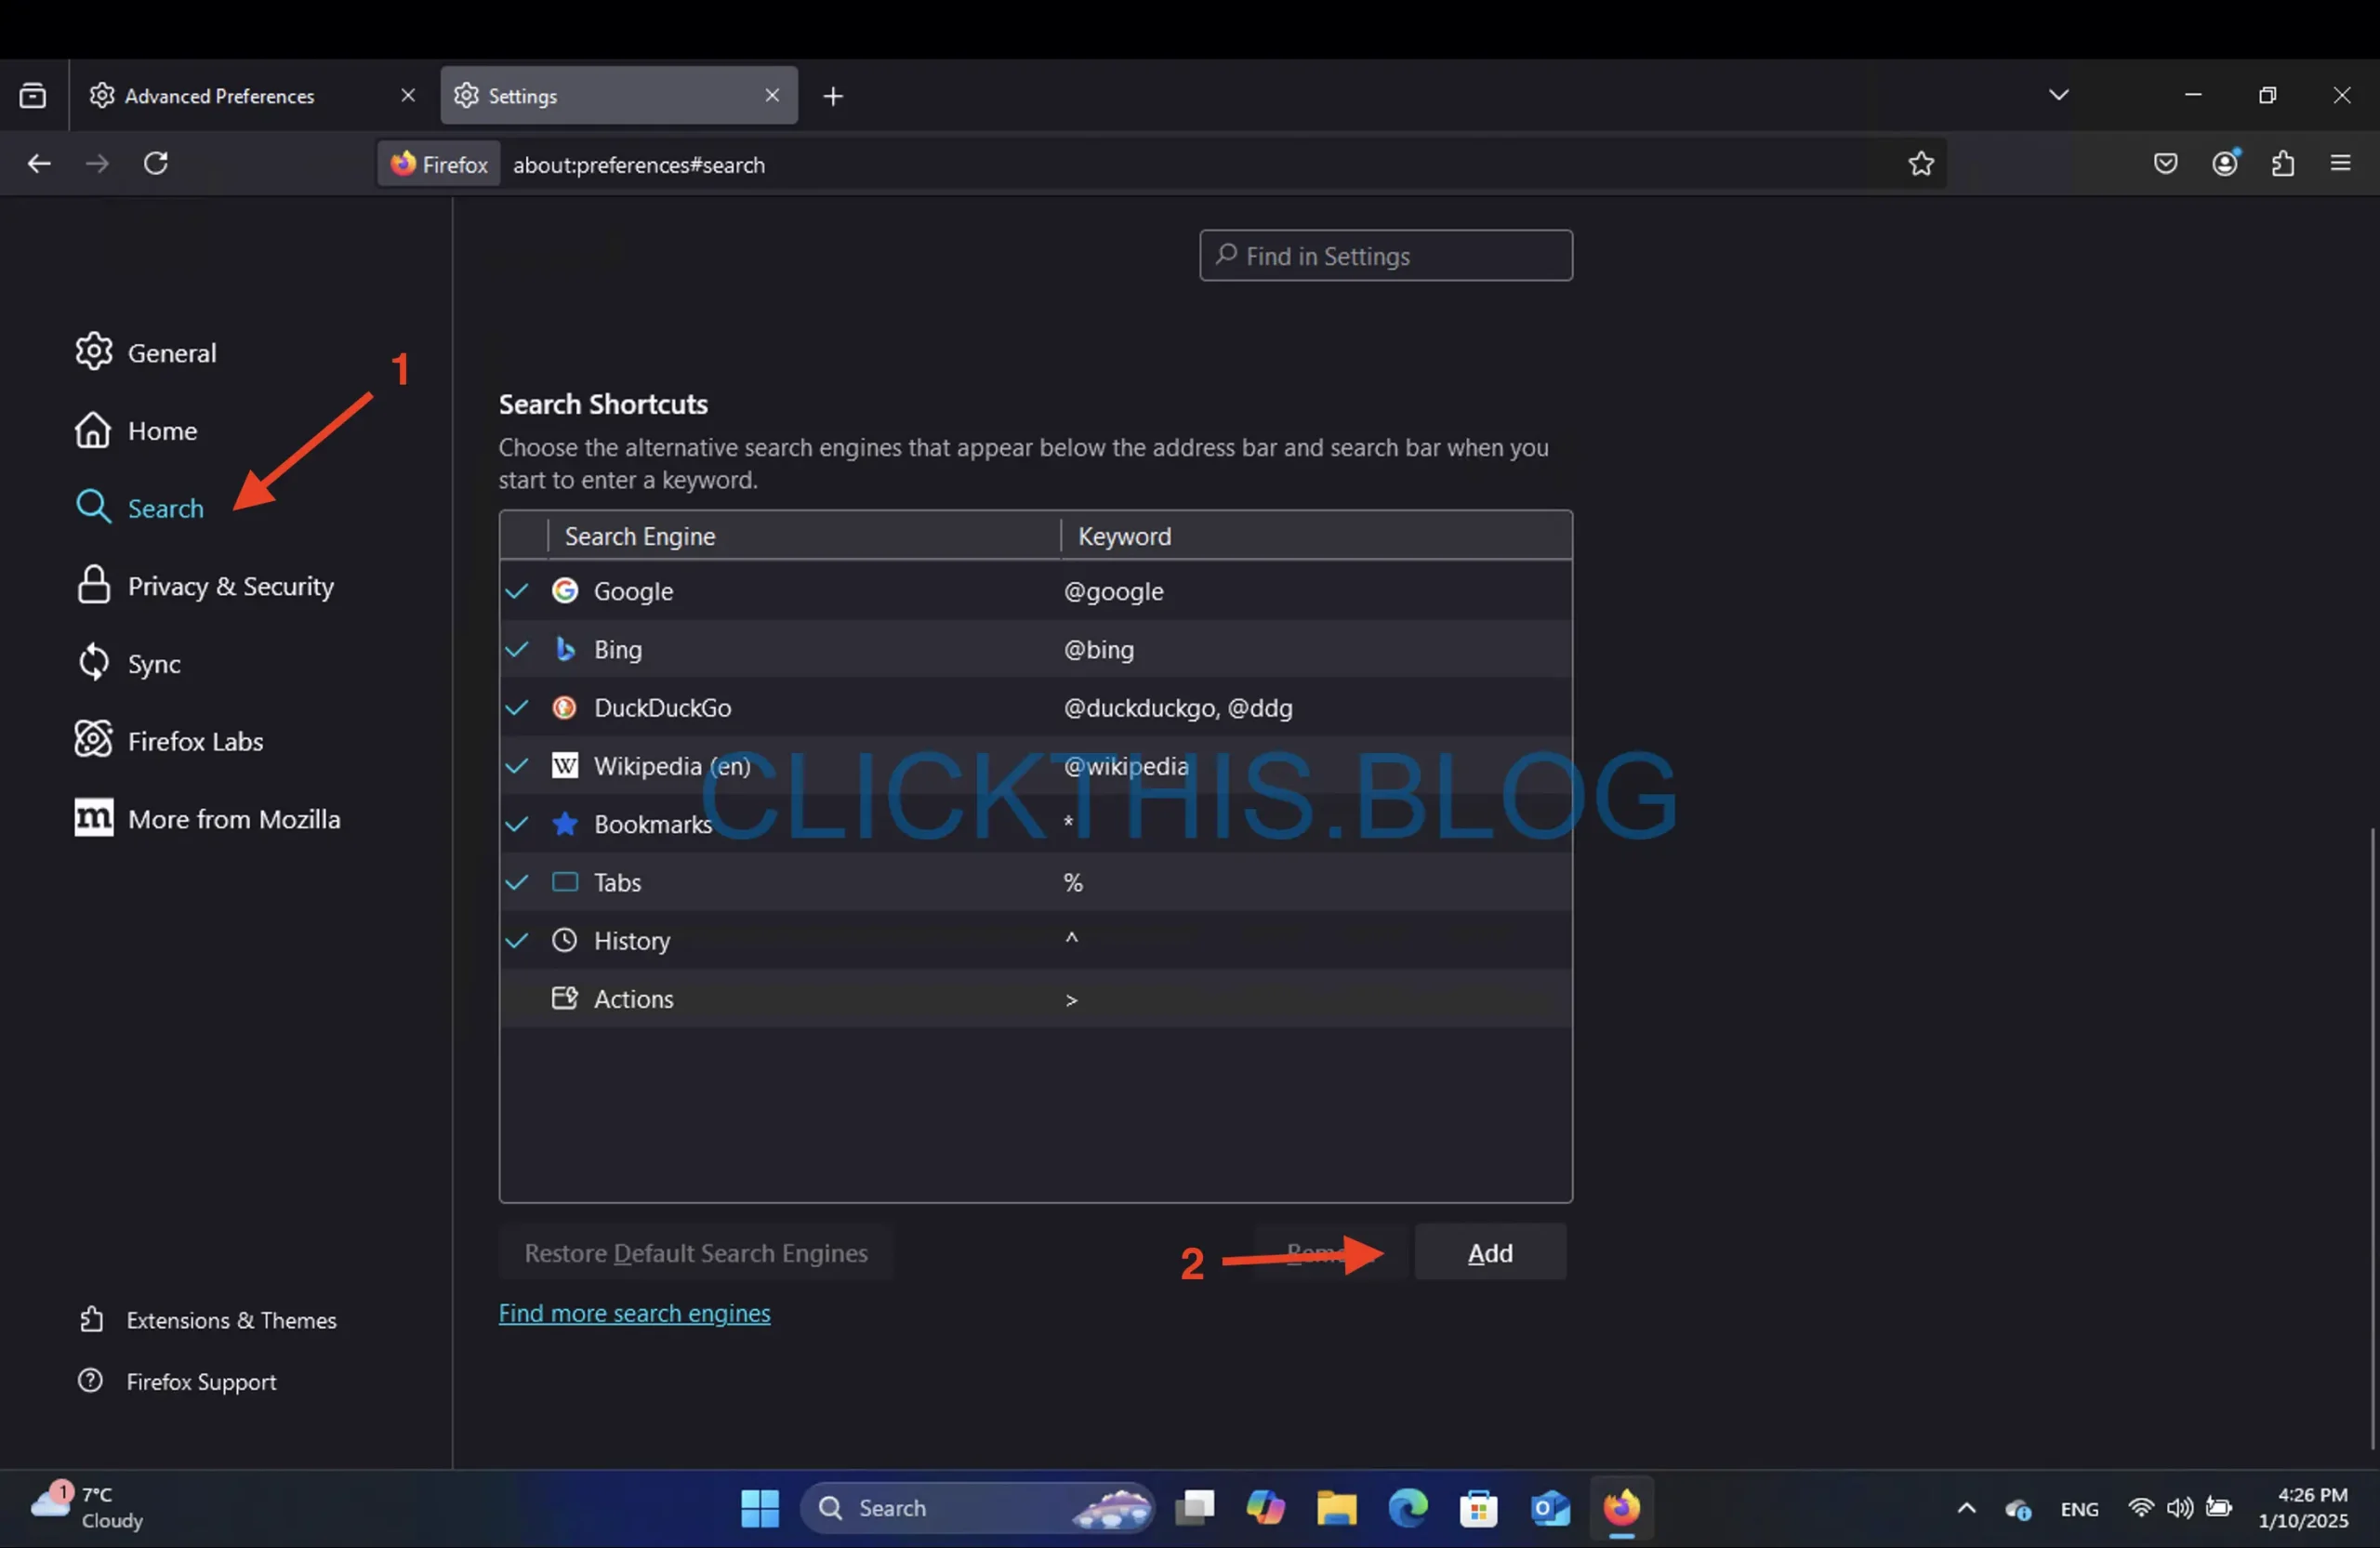Open the Pocket save icon
The height and width of the screenshot is (1548, 2380).
click(2165, 163)
